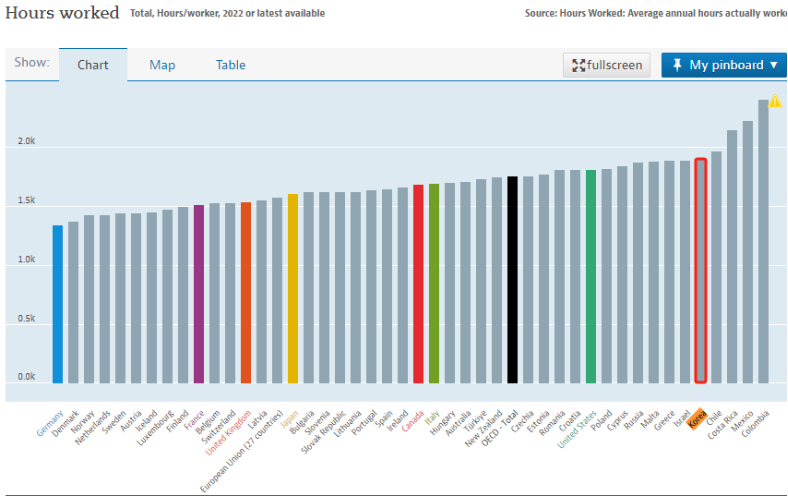This screenshot has height=496, width=788.
Task: Switch to the Map tab
Action: point(162,65)
